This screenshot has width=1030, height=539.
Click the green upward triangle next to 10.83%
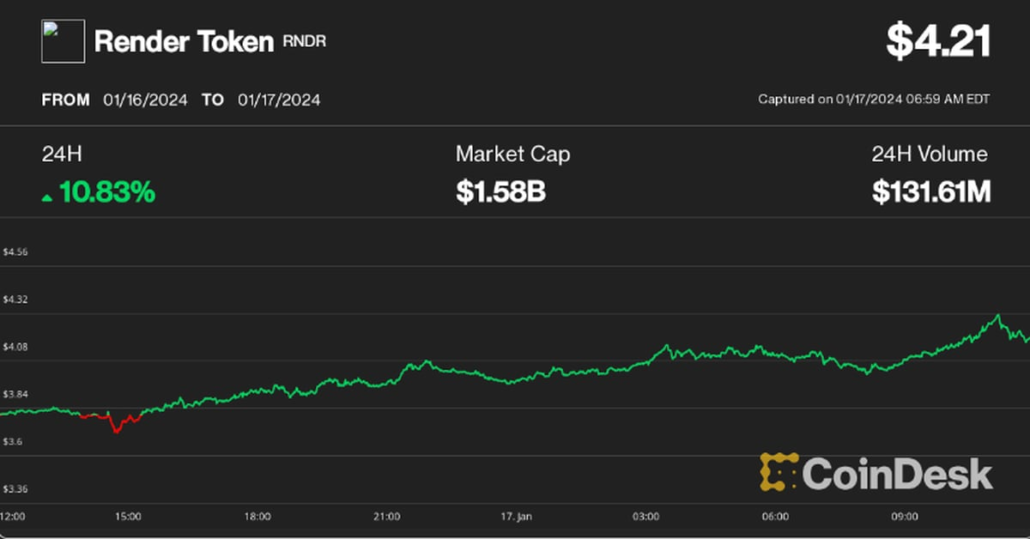coord(47,197)
